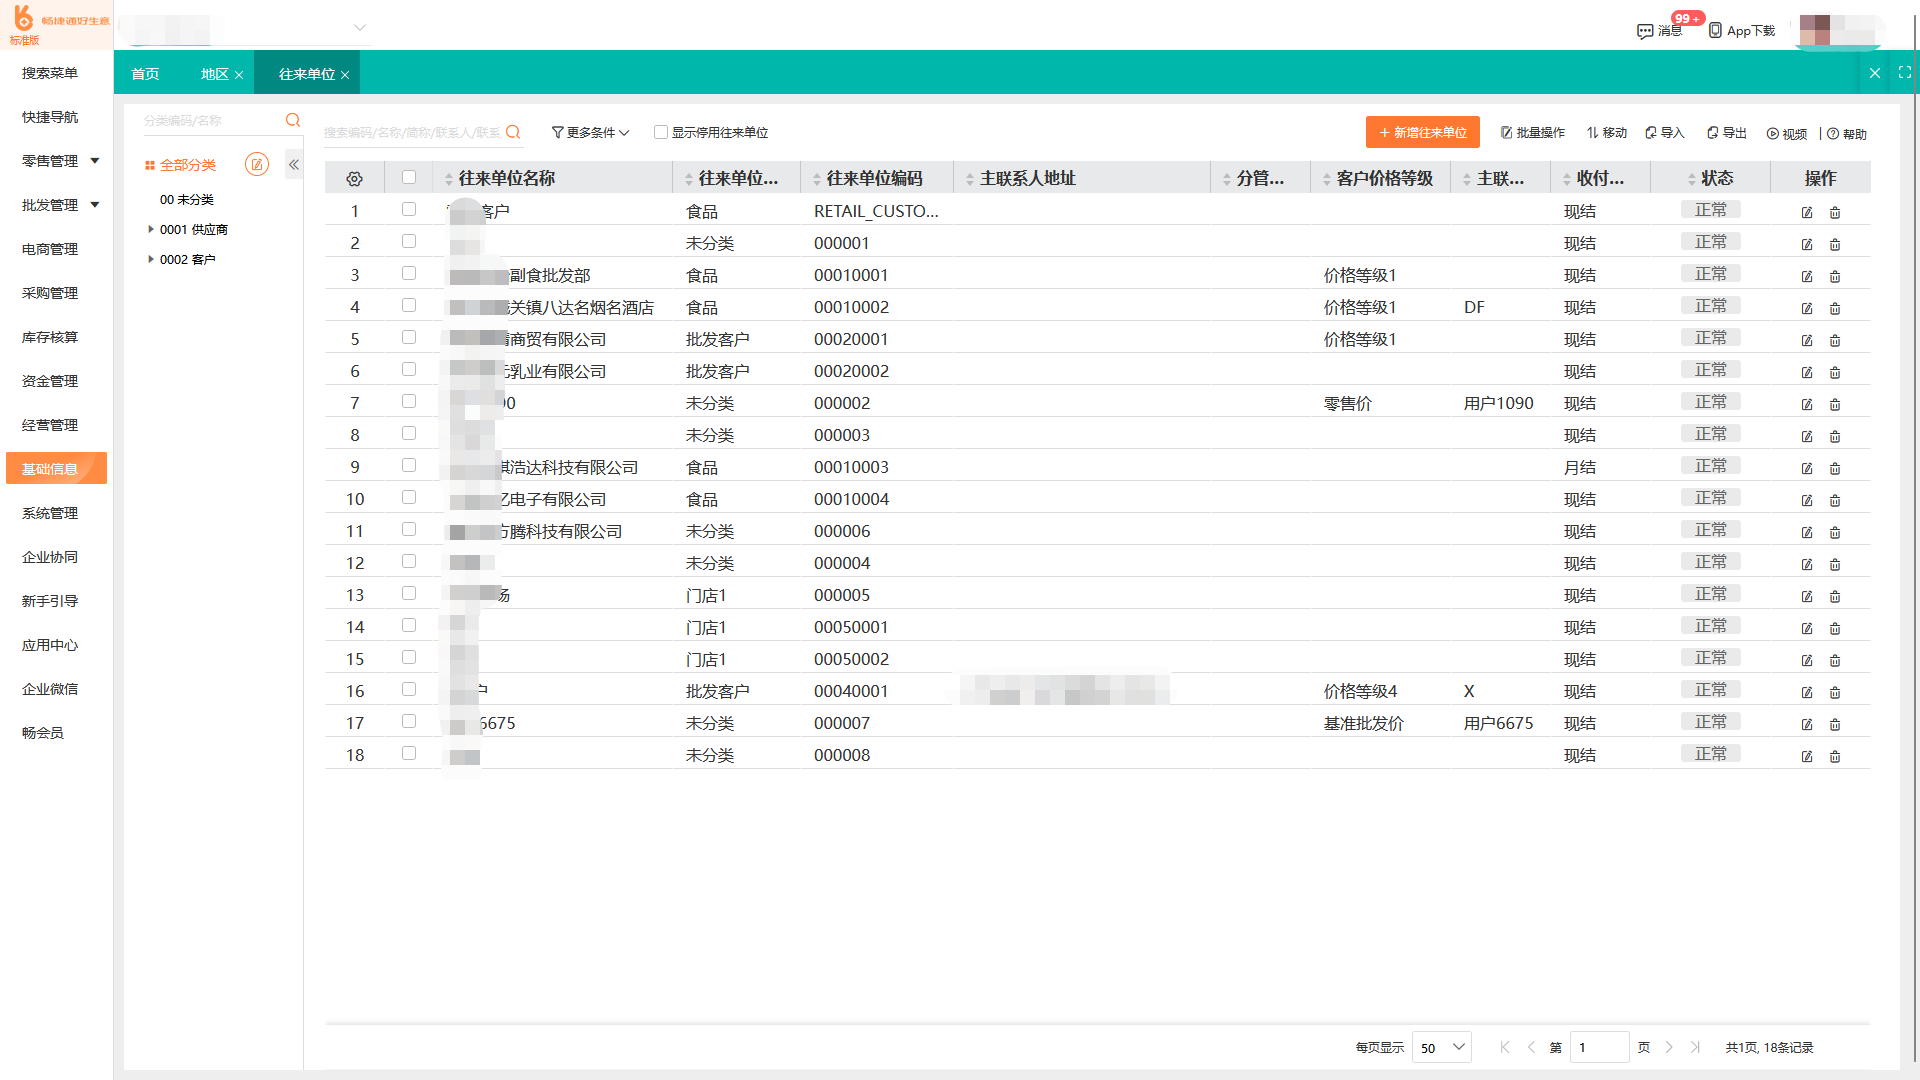Click the 导出 icon

tap(1726, 131)
